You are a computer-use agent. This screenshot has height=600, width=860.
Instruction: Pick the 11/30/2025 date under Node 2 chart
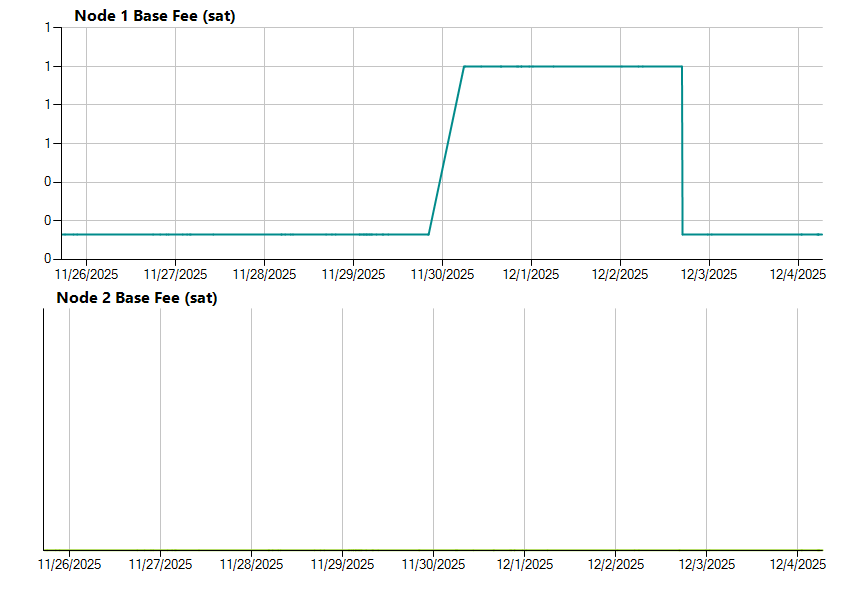click(433, 564)
